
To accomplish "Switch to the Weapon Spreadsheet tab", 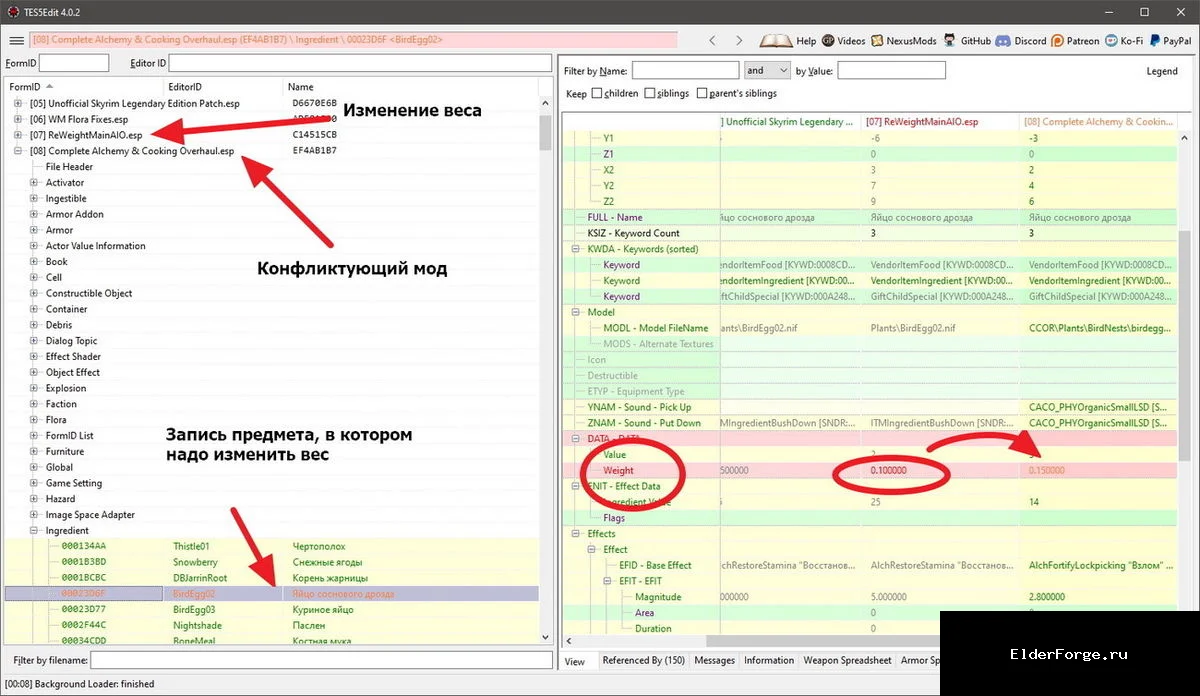I will 846,660.
